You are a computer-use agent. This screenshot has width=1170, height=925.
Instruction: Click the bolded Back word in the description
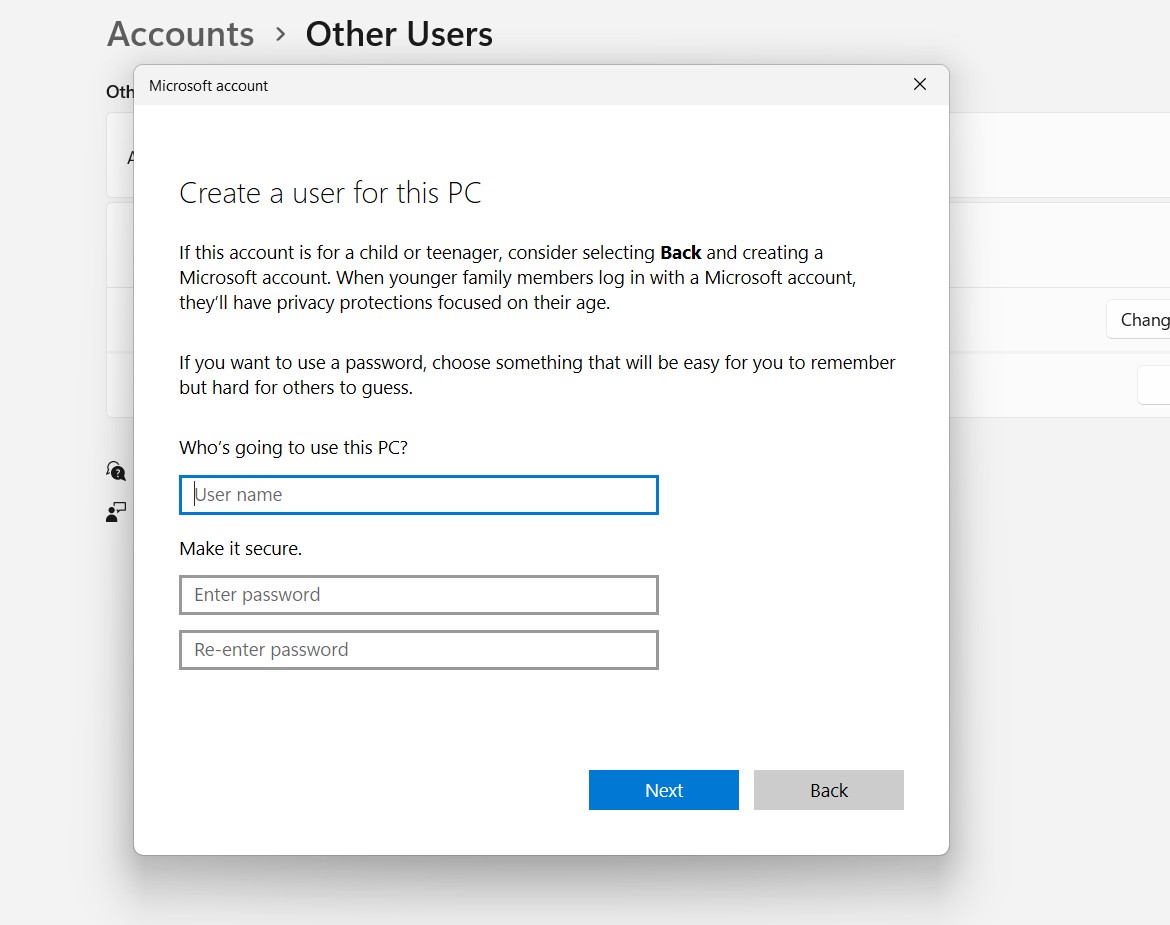click(x=681, y=252)
